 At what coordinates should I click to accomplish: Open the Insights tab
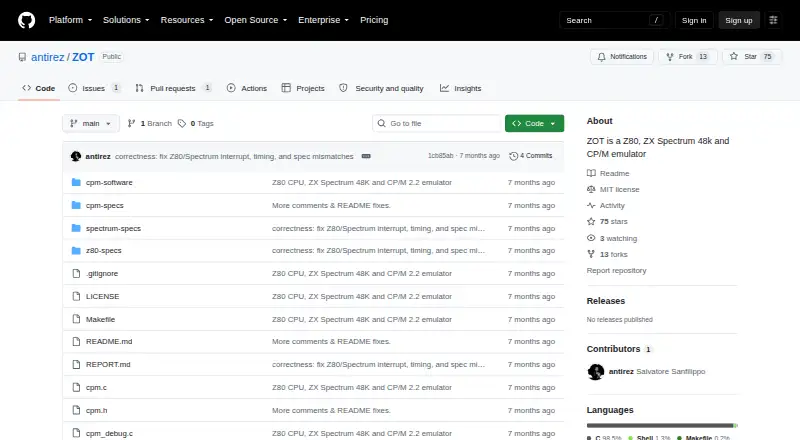pyautogui.click(x=461, y=88)
